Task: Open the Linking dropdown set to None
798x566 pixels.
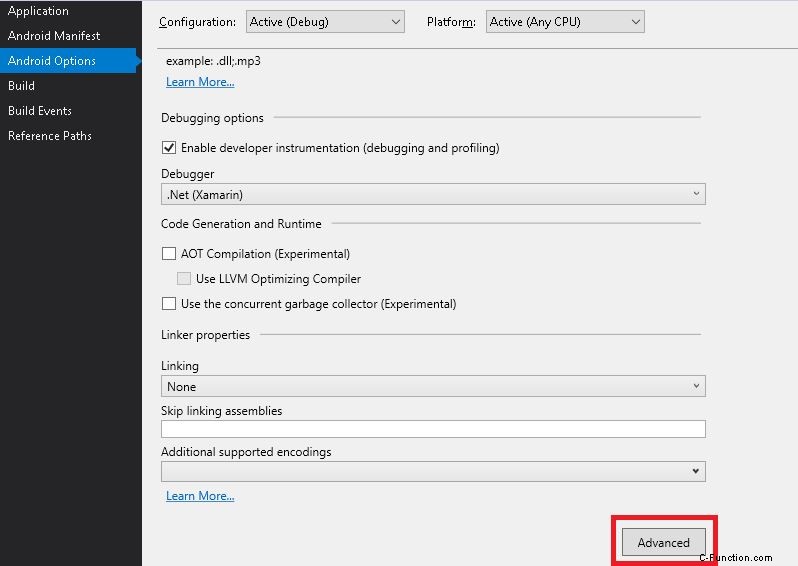Action: [432, 386]
